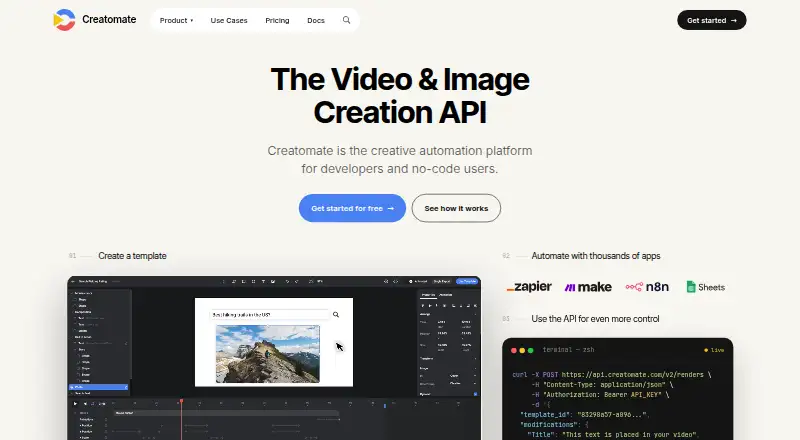The width and height of the screenshot is (800, 440).
Task: Click the n8n logo
Action: click(x=647, y=287)
